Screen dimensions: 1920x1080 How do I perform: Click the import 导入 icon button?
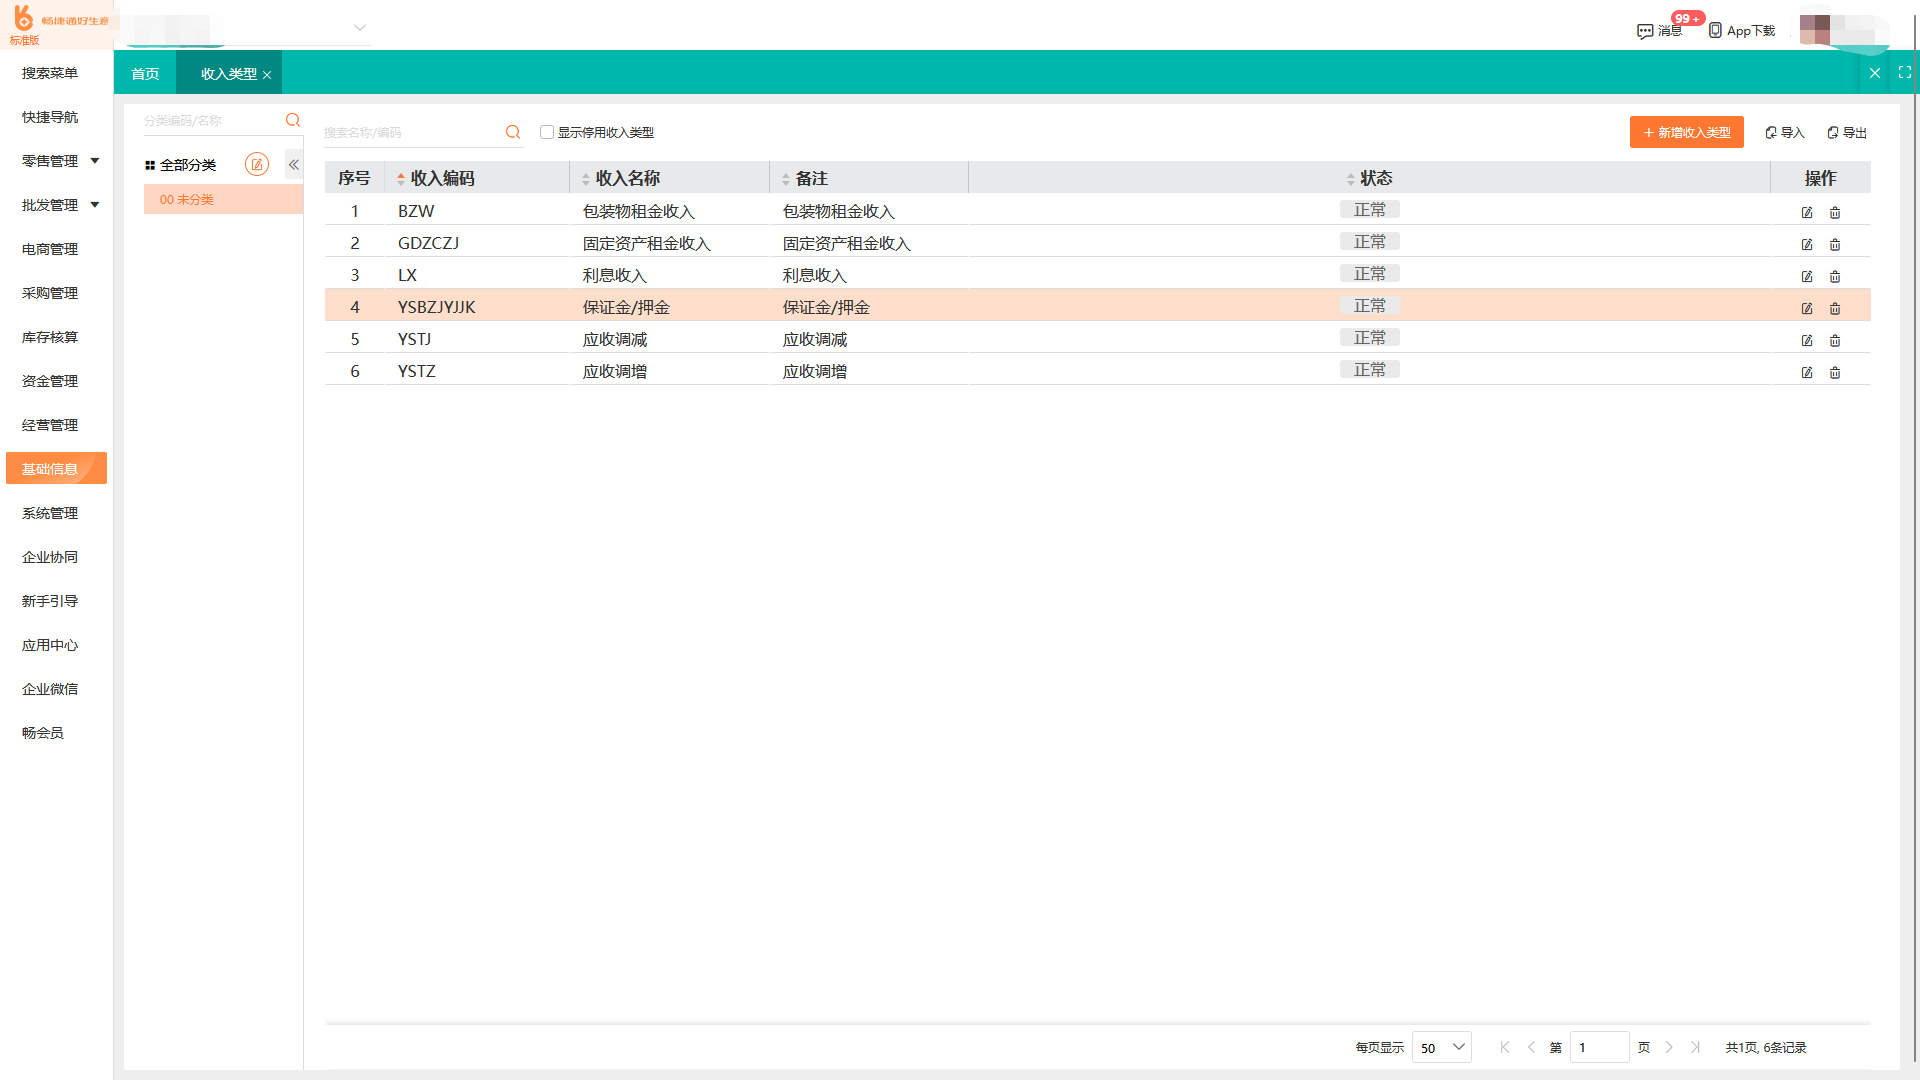pyautogui.click(x=1785, y=132)
